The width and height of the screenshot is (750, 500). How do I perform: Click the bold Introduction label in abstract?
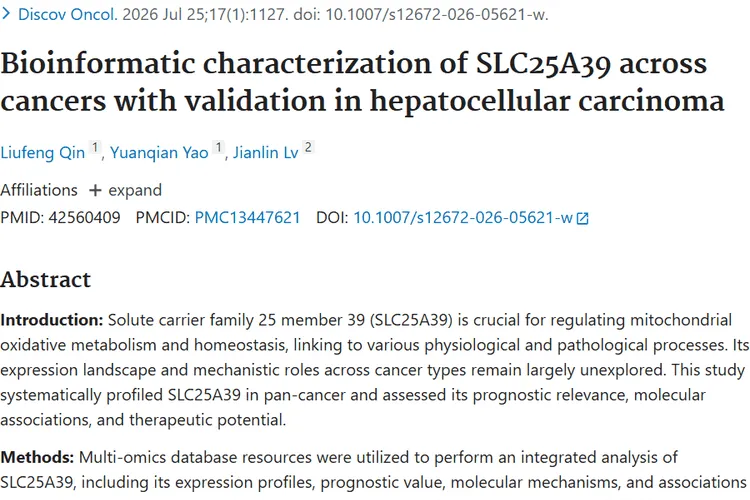pos(52,320)
